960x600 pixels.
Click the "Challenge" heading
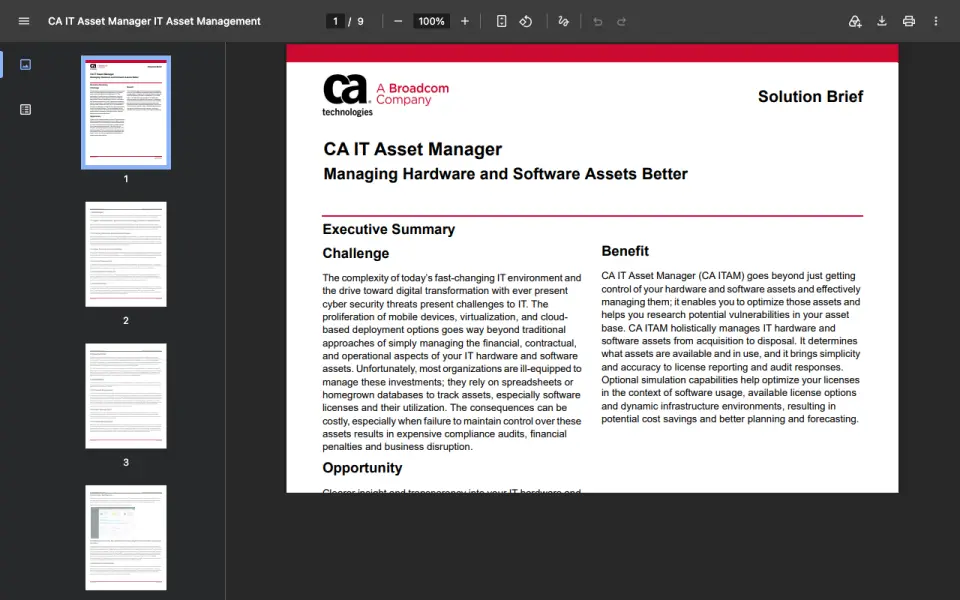[x=356, y=253]
